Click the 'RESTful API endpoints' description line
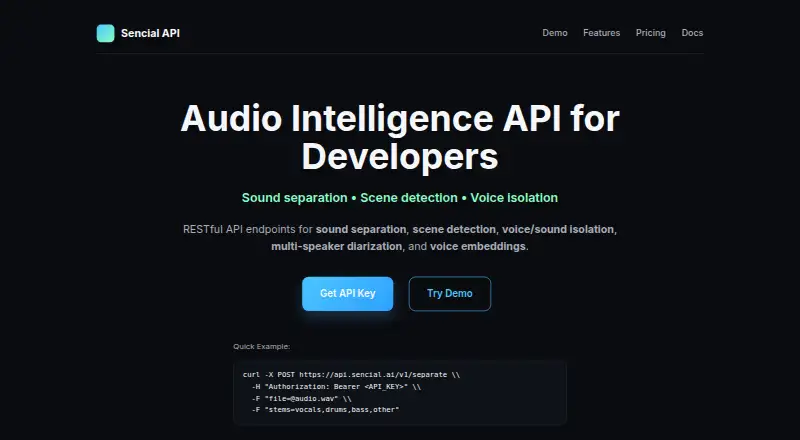The height and width of the screenshot is (440, 800). [x=400, y=229]
